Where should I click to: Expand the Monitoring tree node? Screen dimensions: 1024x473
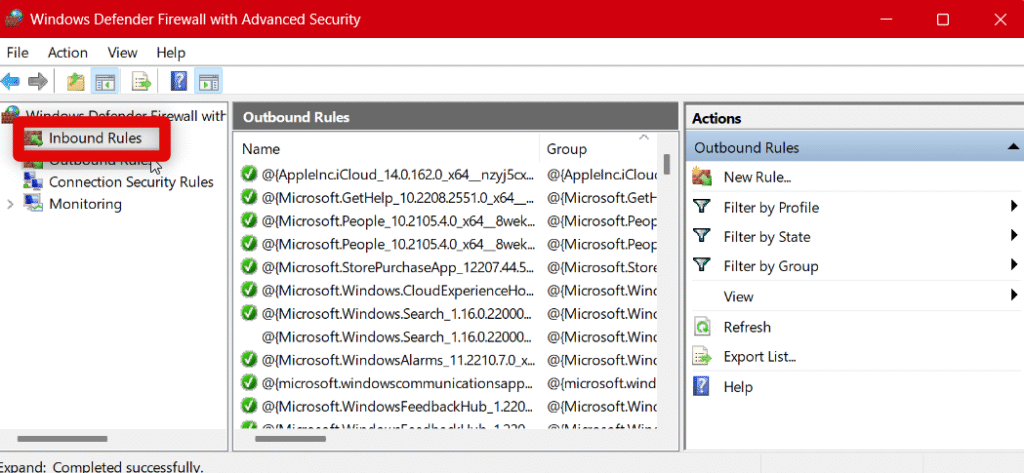pos(10,204)
